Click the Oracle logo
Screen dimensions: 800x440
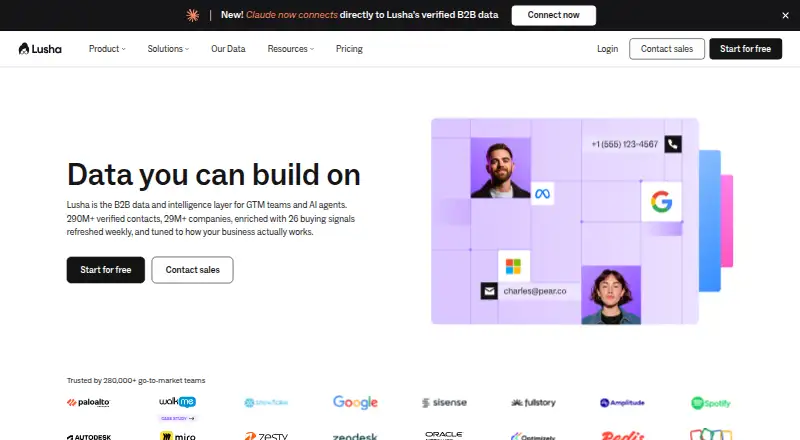[443, 435]
